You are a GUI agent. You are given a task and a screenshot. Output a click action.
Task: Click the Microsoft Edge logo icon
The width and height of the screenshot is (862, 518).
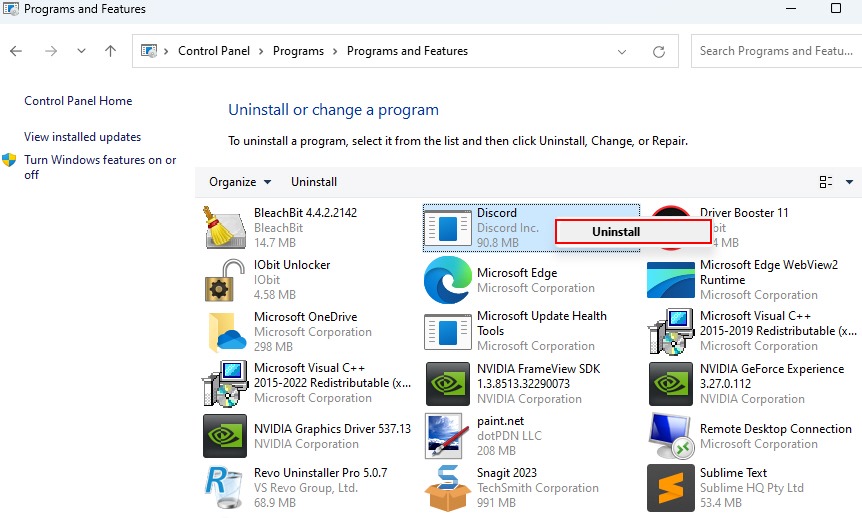[x=447, y=280]
